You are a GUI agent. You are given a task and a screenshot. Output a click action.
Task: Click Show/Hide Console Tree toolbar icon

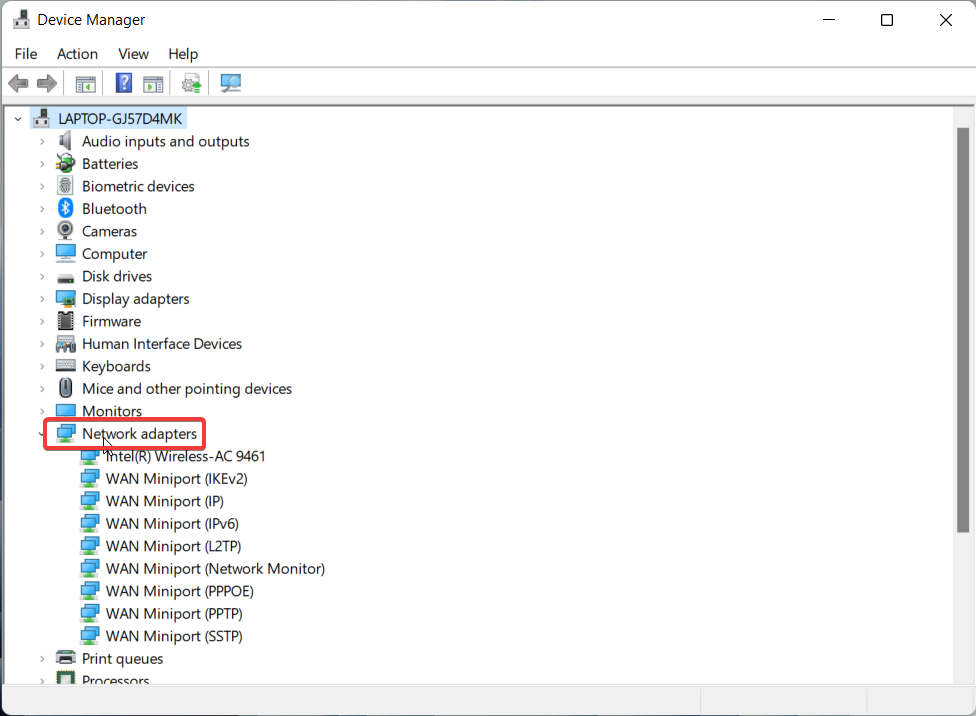pyautogui.click(x=85, y=83)
